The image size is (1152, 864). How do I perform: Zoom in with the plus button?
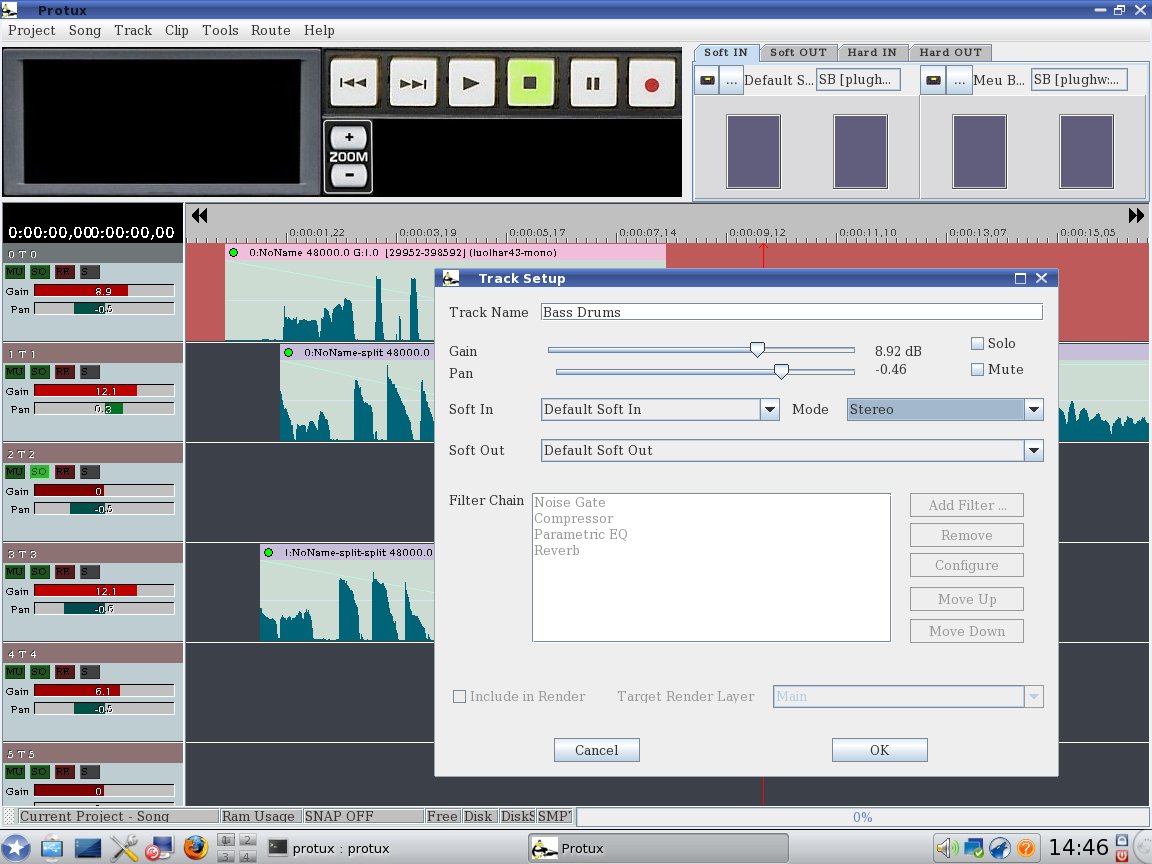coord(348,138)
